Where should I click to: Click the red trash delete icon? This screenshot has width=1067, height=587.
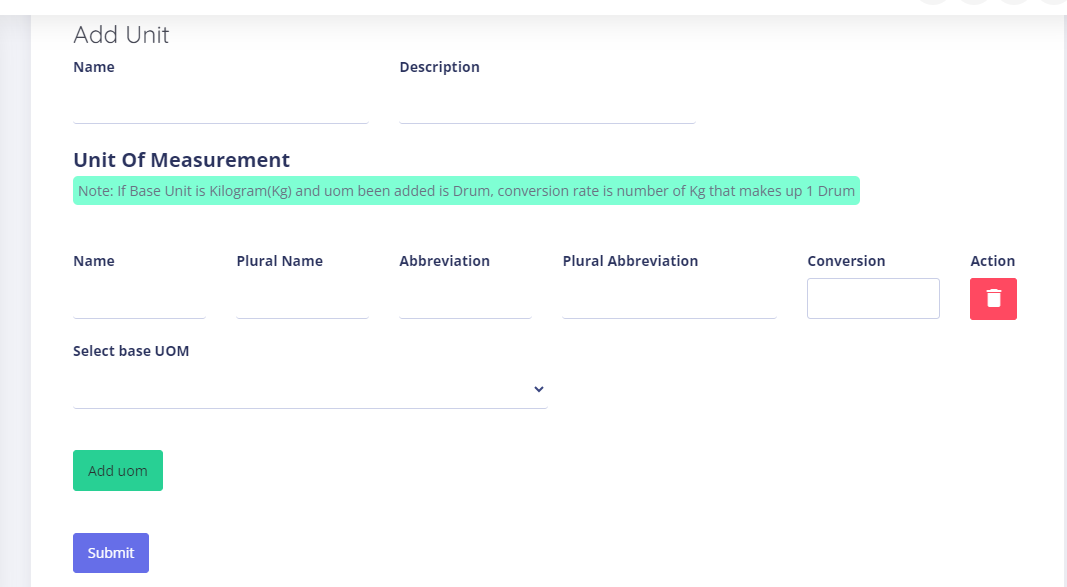coord(993,299)
